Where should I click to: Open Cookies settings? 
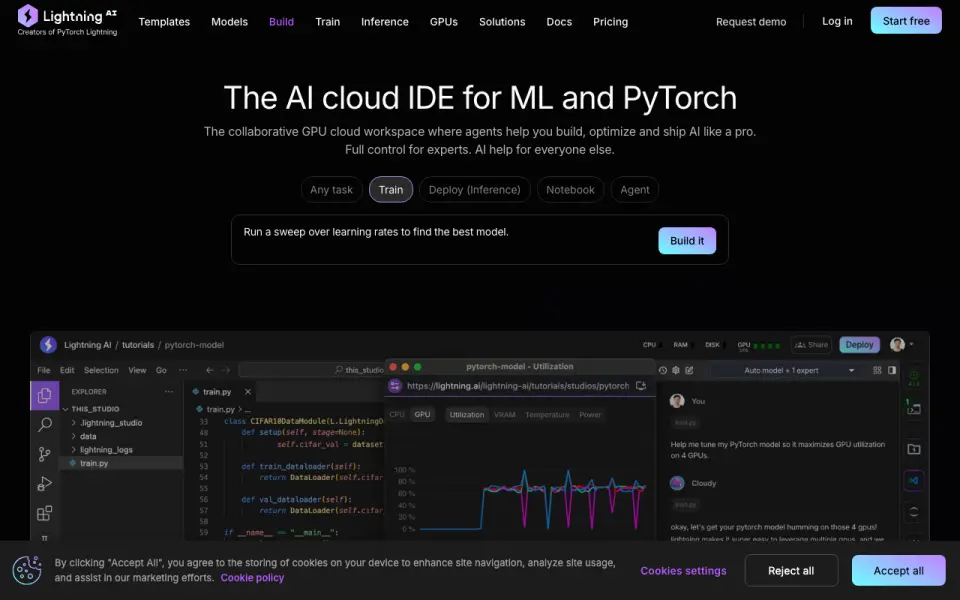tap(683, 571)
